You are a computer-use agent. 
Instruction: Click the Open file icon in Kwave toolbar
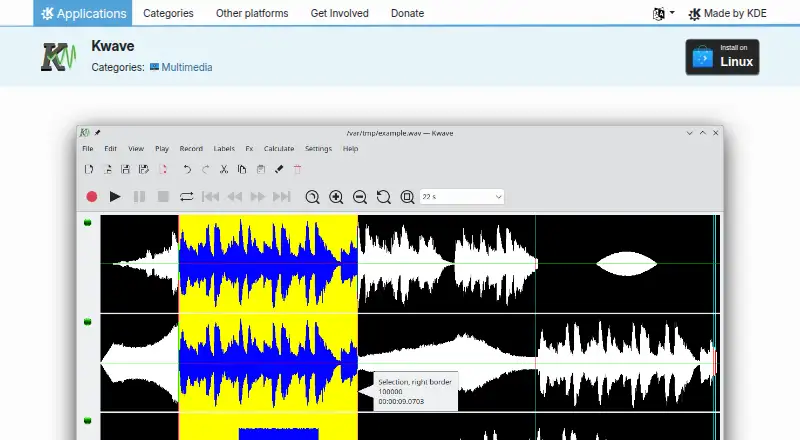tap(107, 169)
